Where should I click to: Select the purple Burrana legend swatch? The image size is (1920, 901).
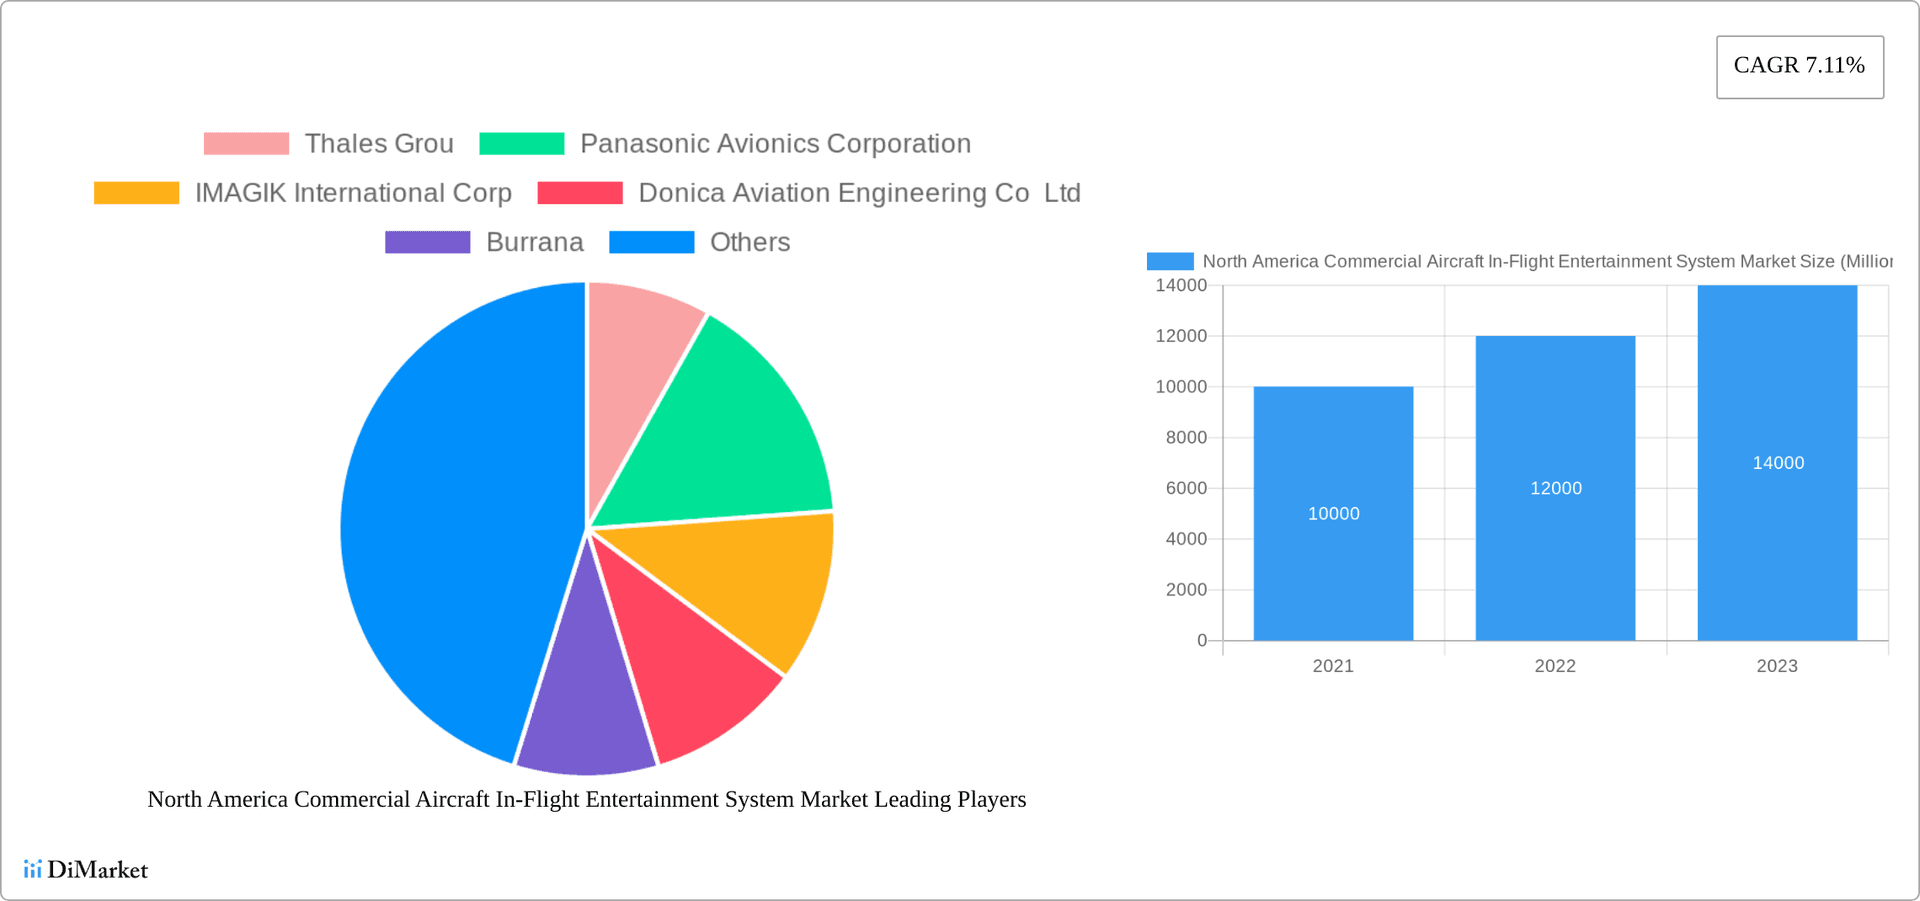point(426,242)
